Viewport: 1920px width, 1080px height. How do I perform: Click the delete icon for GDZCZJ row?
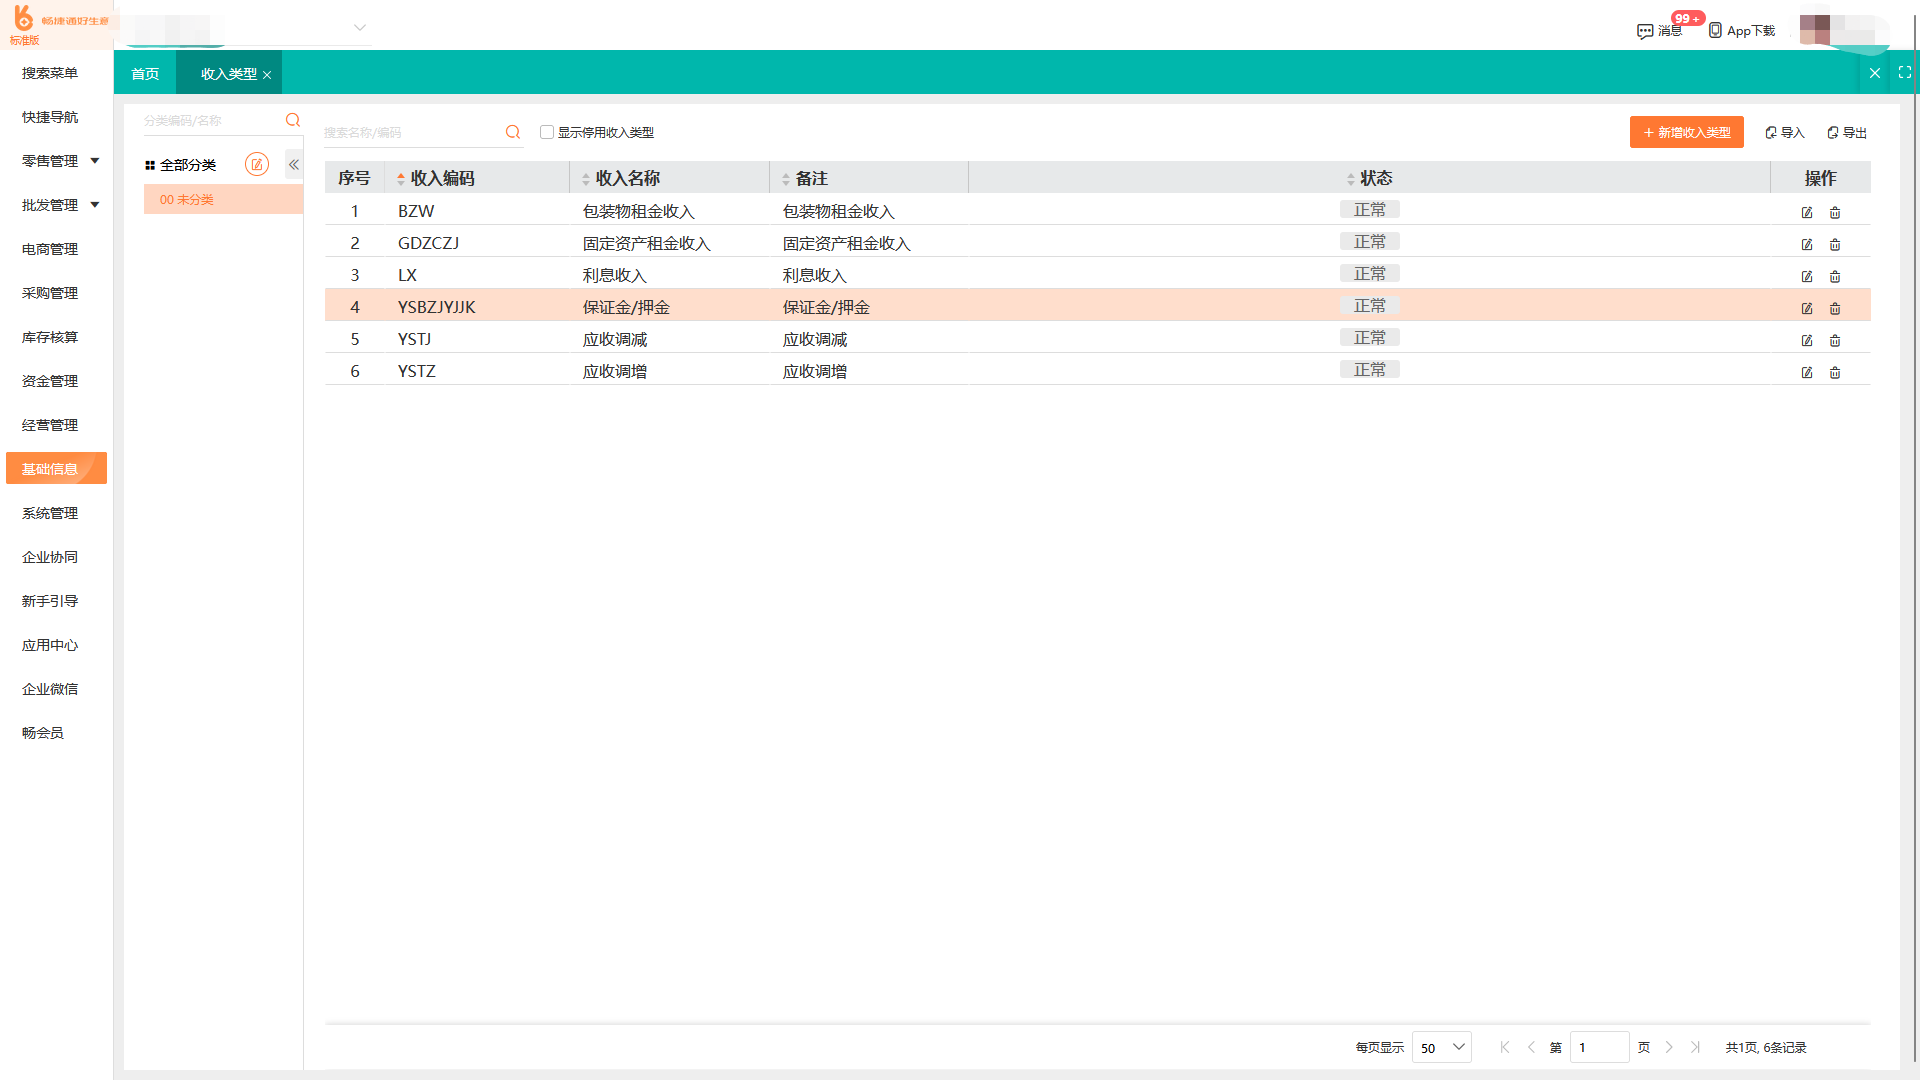tap(1834, 243)
